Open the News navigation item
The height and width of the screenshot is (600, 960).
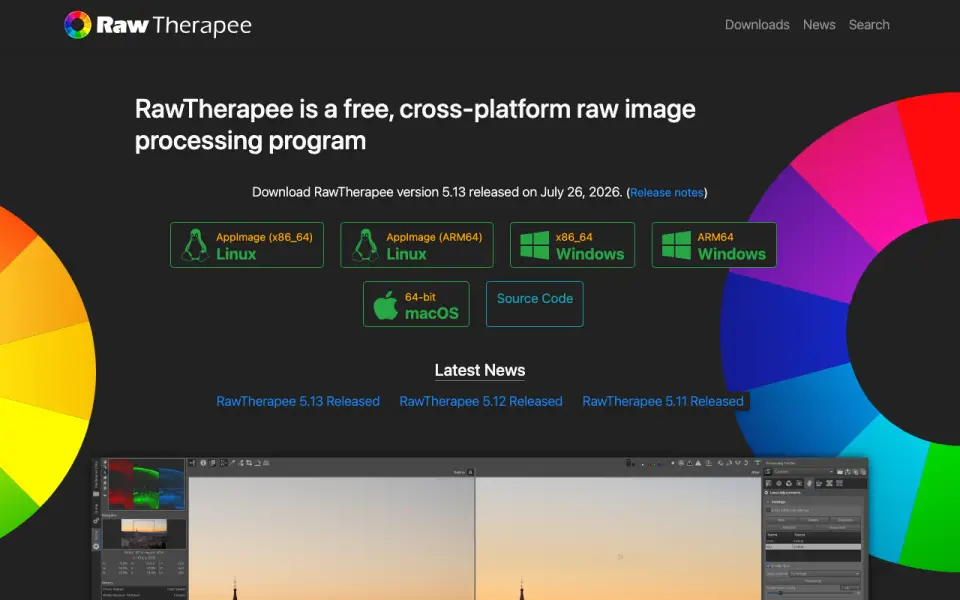(819, 25)
